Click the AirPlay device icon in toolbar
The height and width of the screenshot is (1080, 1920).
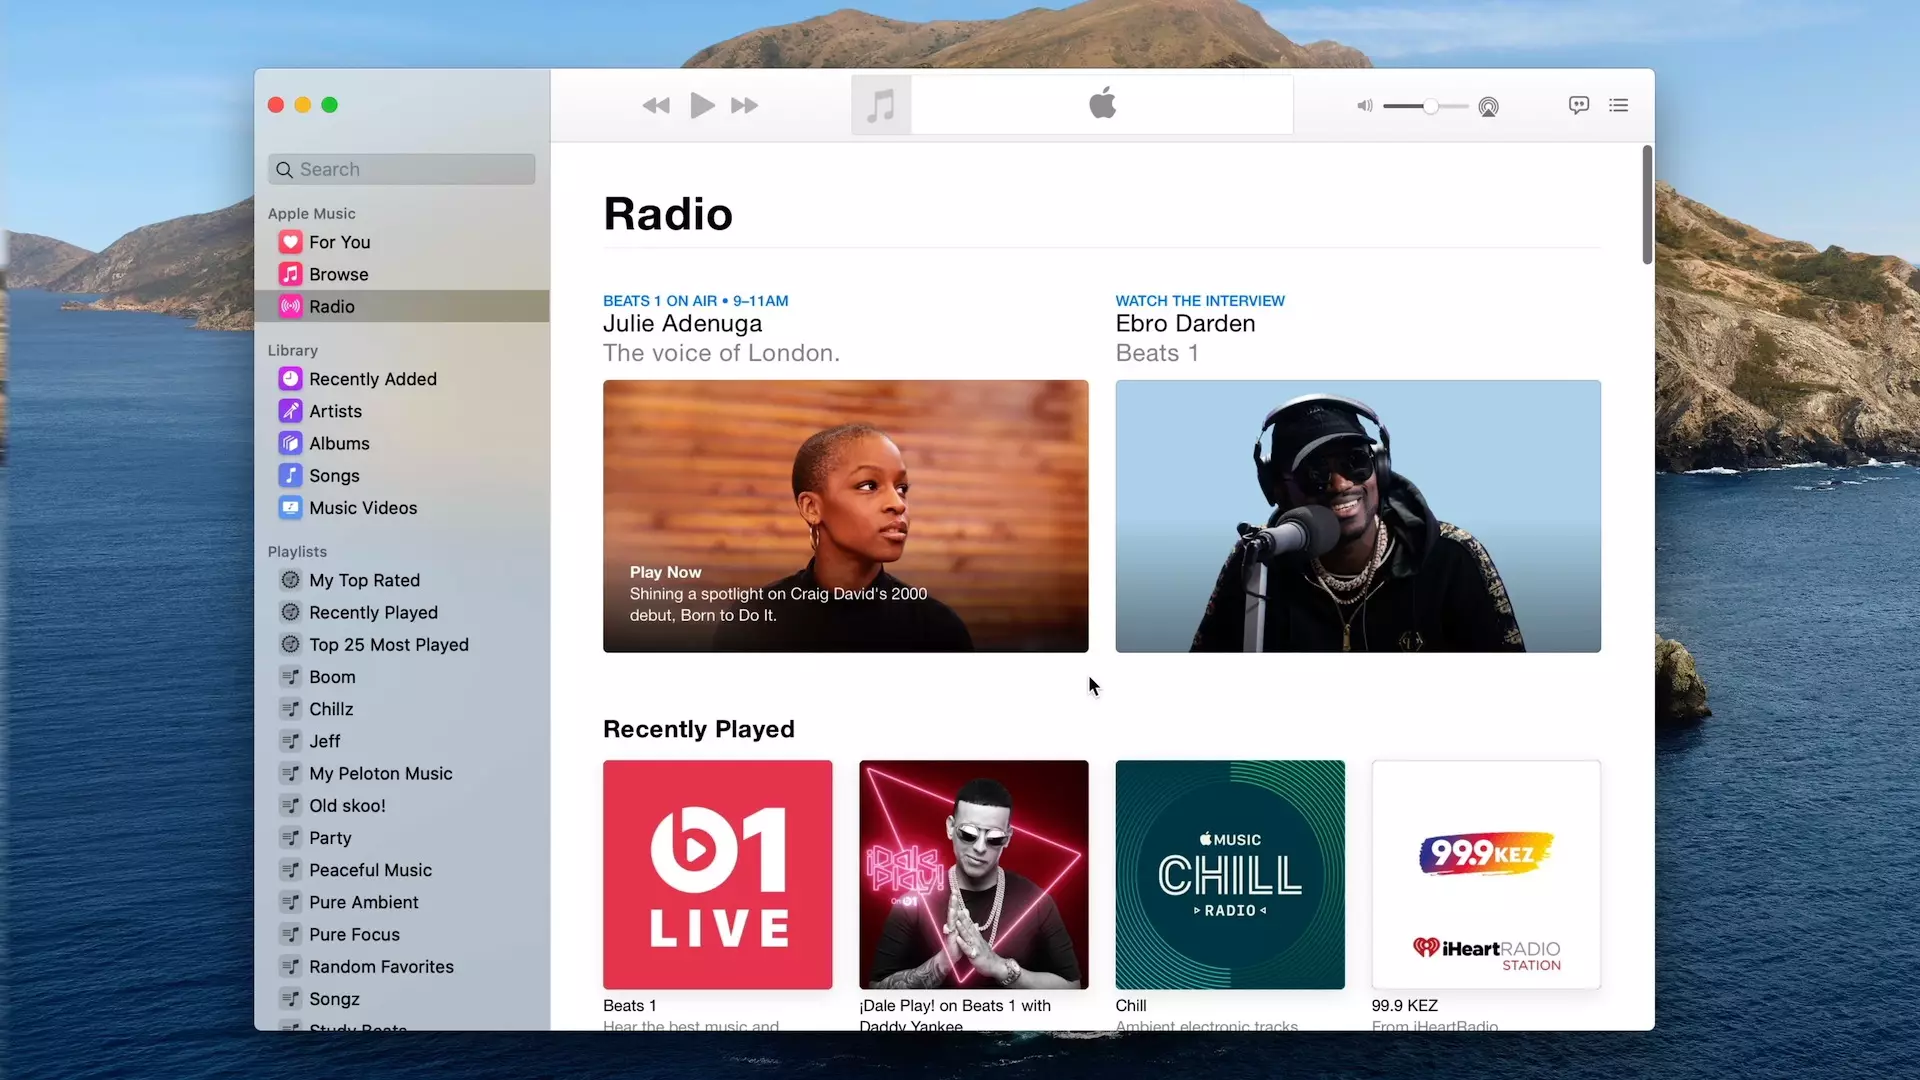(1487, 105)
